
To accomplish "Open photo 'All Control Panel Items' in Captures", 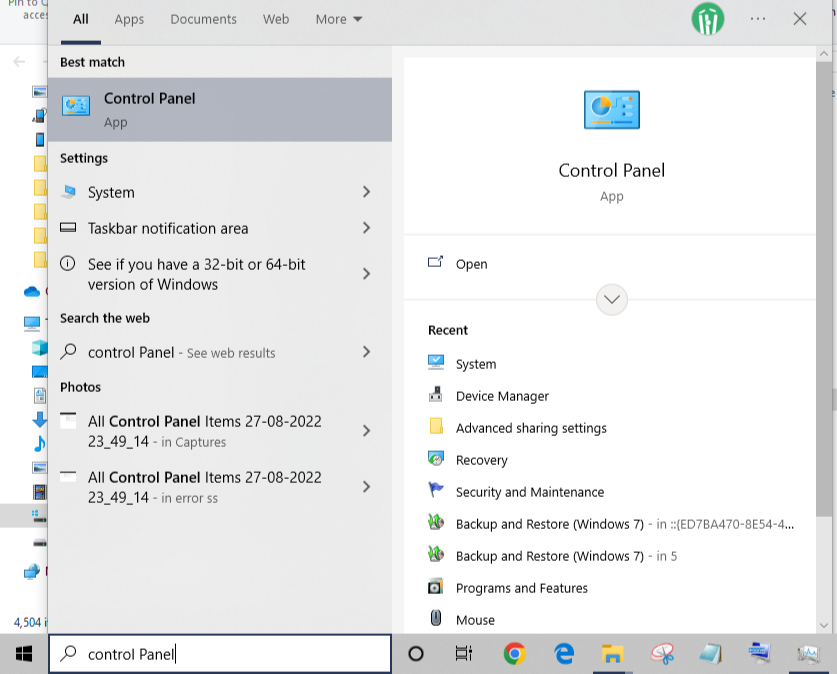I will 205,431.
